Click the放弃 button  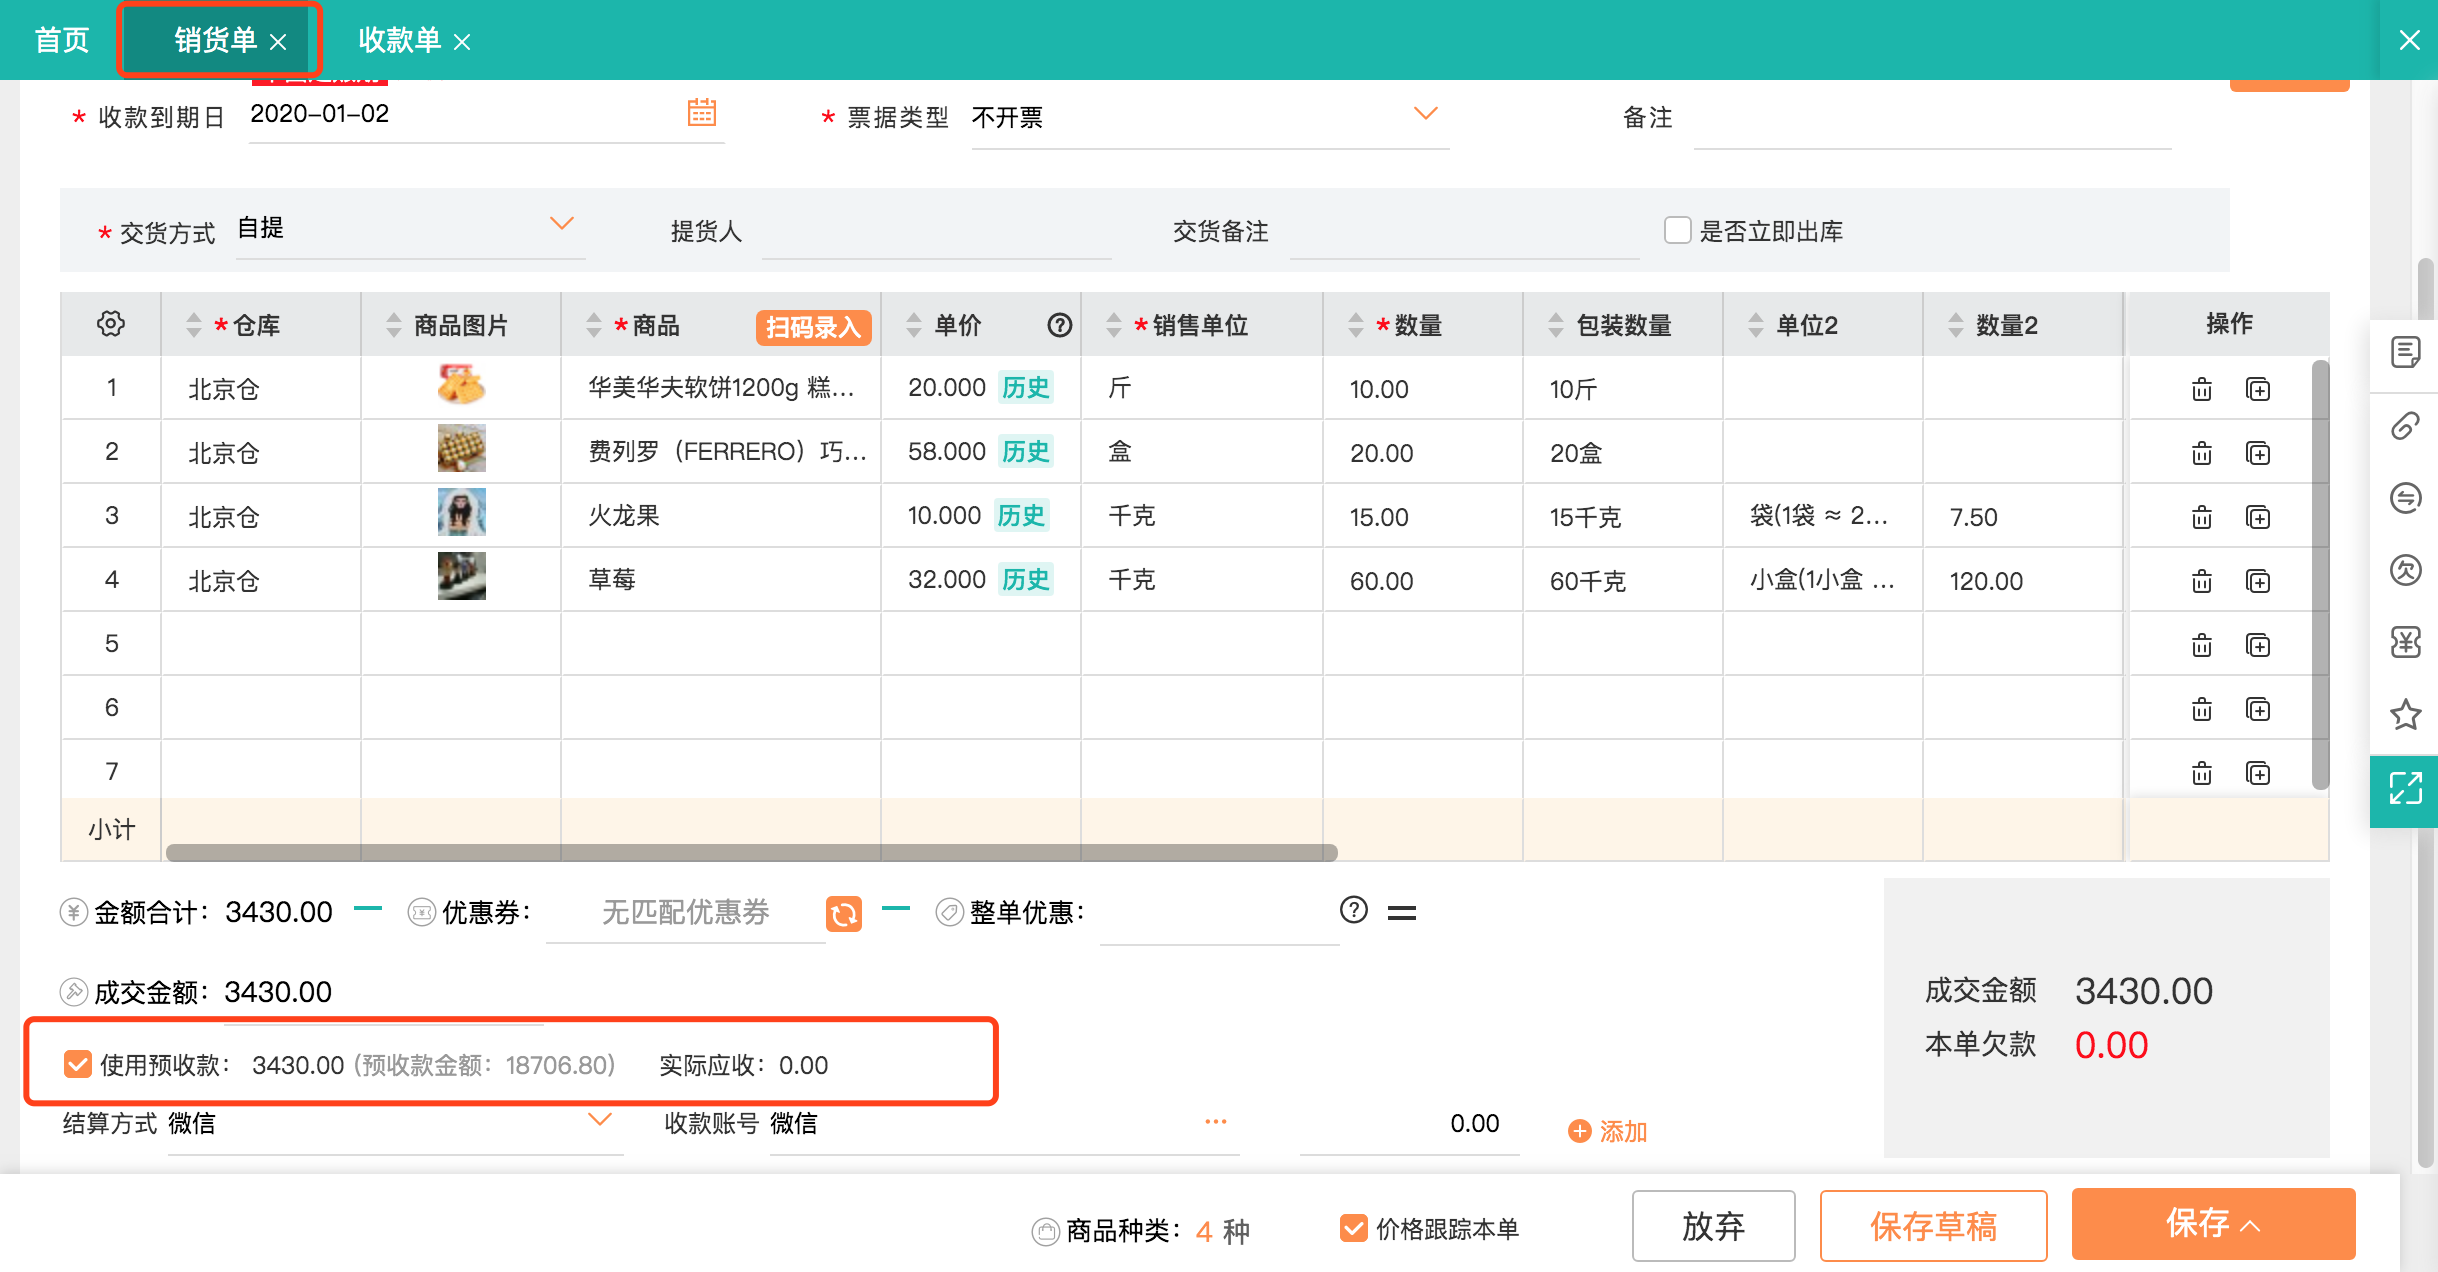(1712, 1224)
